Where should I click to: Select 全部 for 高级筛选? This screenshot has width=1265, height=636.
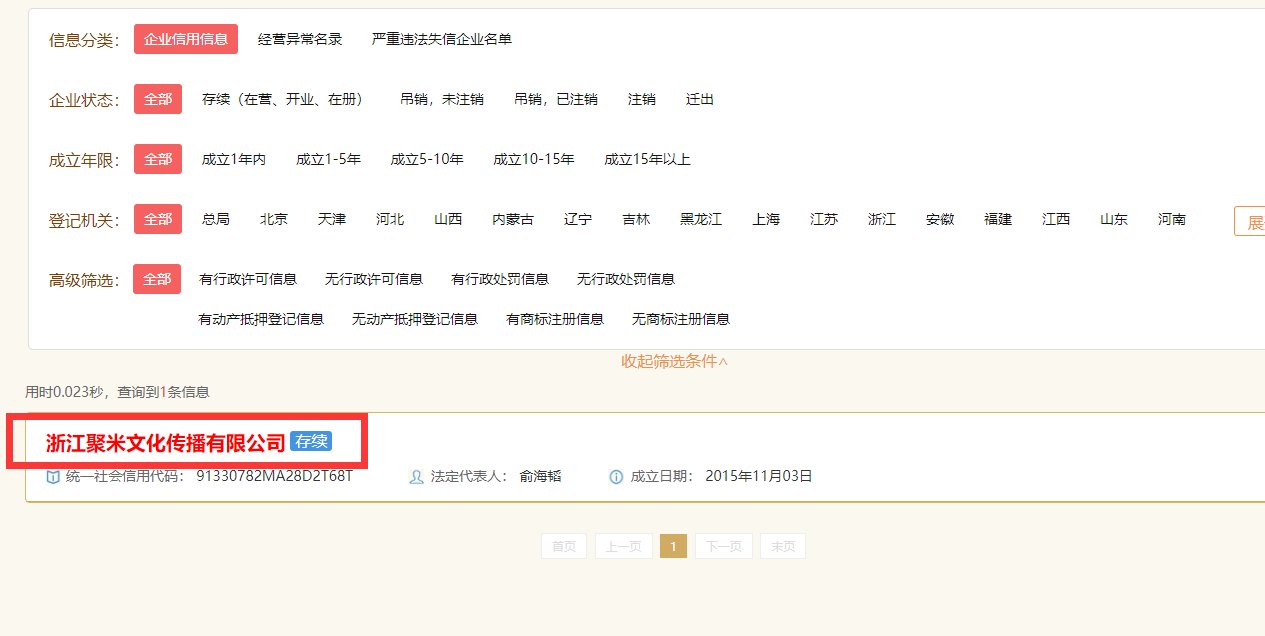click(x=156, y=279)
